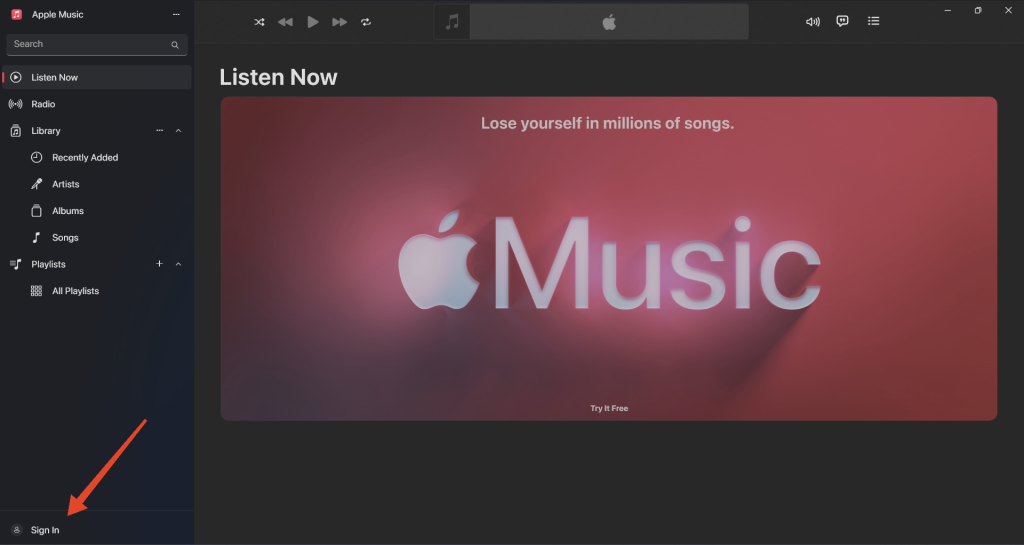Viewport: 1024px width, 545px height.
Task: Collapse the Playlists section chevron
Action: coord(178,264)
